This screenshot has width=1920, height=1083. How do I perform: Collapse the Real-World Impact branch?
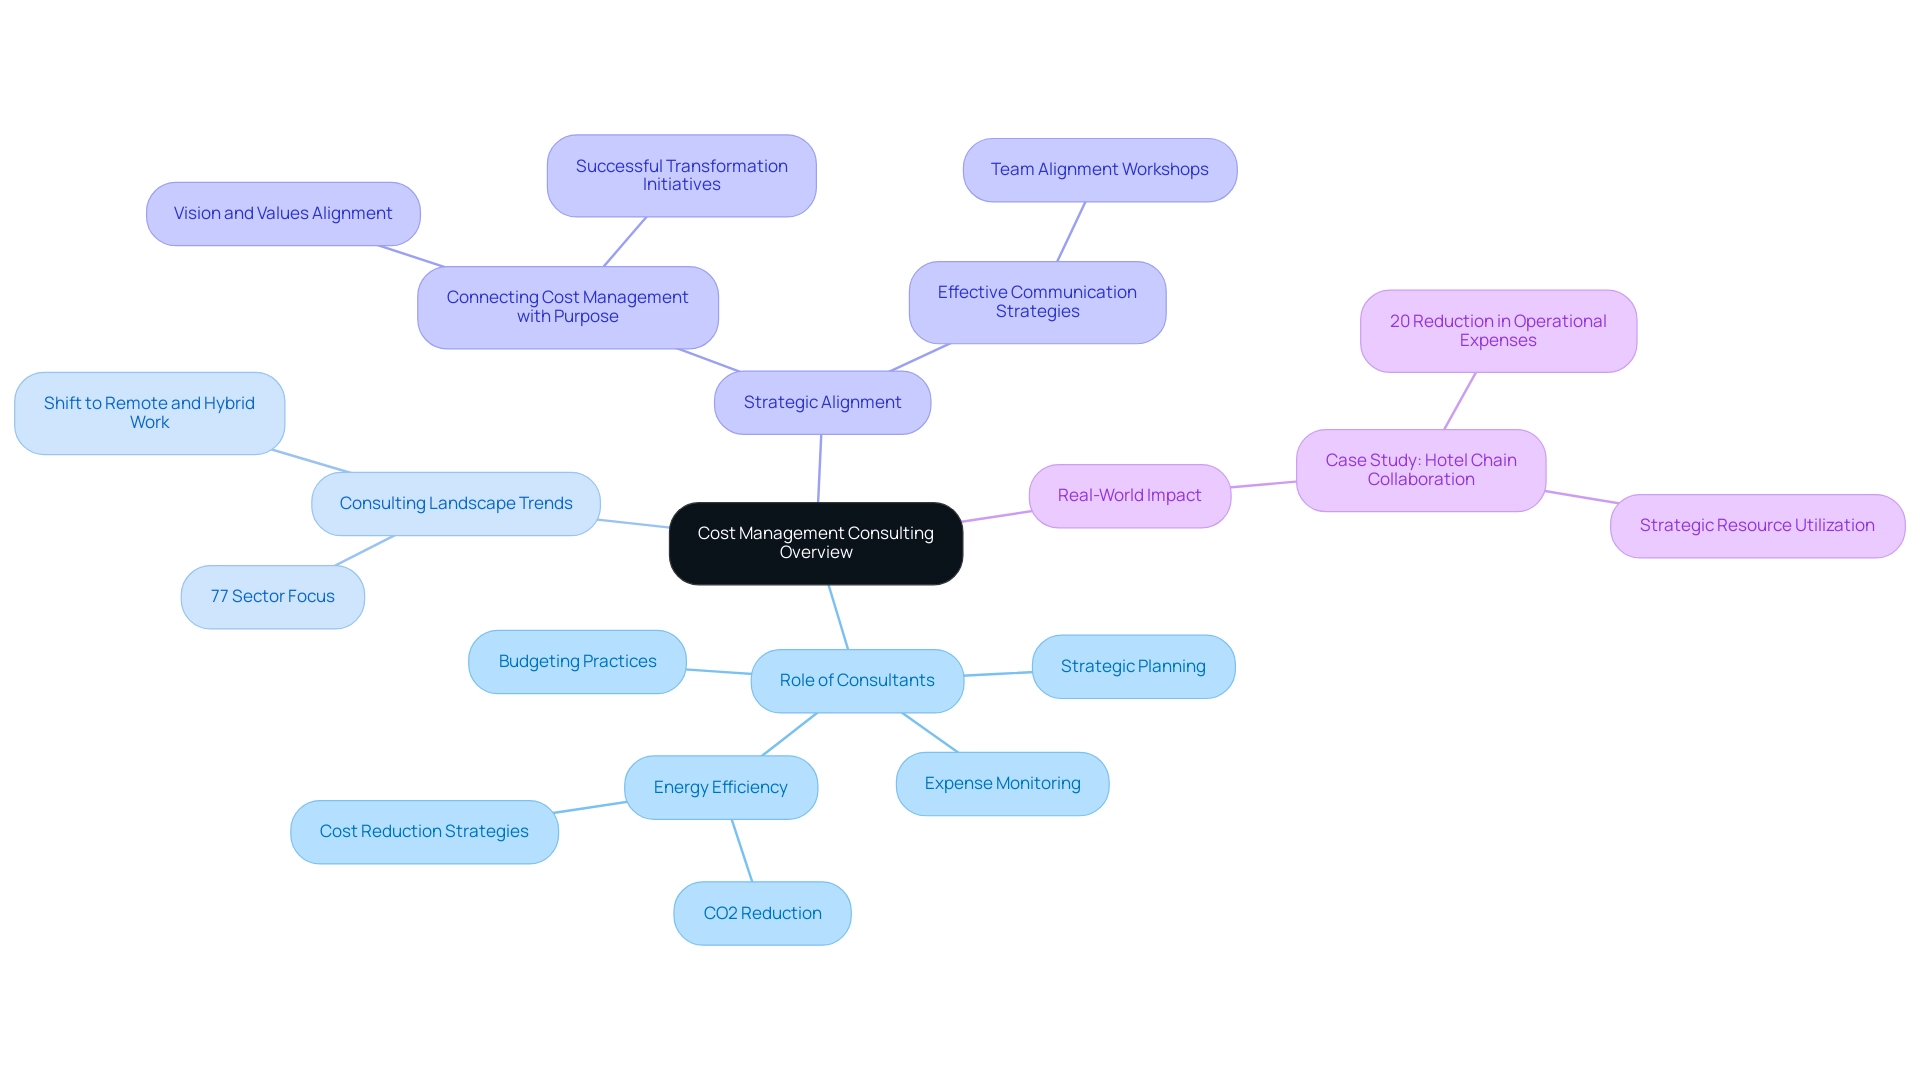pyautogui.click(x=1129, y=493)
